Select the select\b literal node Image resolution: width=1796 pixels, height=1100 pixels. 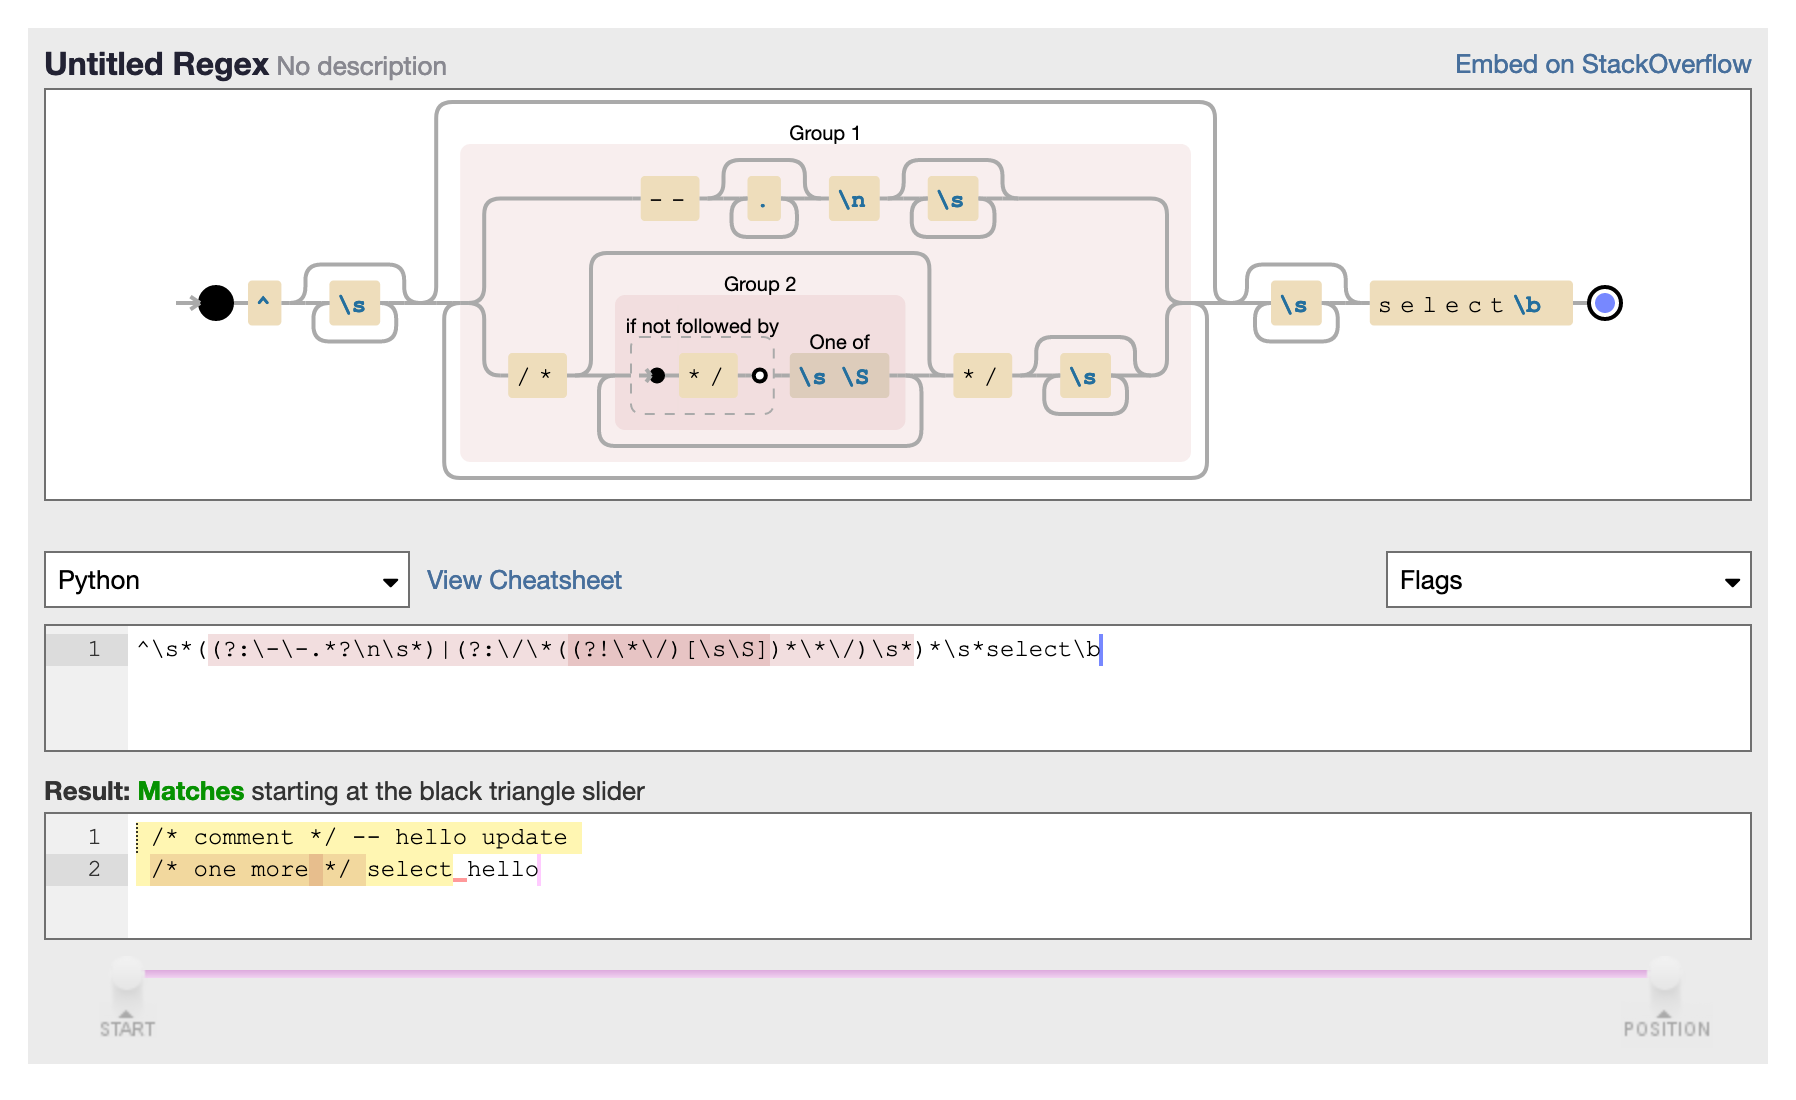(1469, 304)
